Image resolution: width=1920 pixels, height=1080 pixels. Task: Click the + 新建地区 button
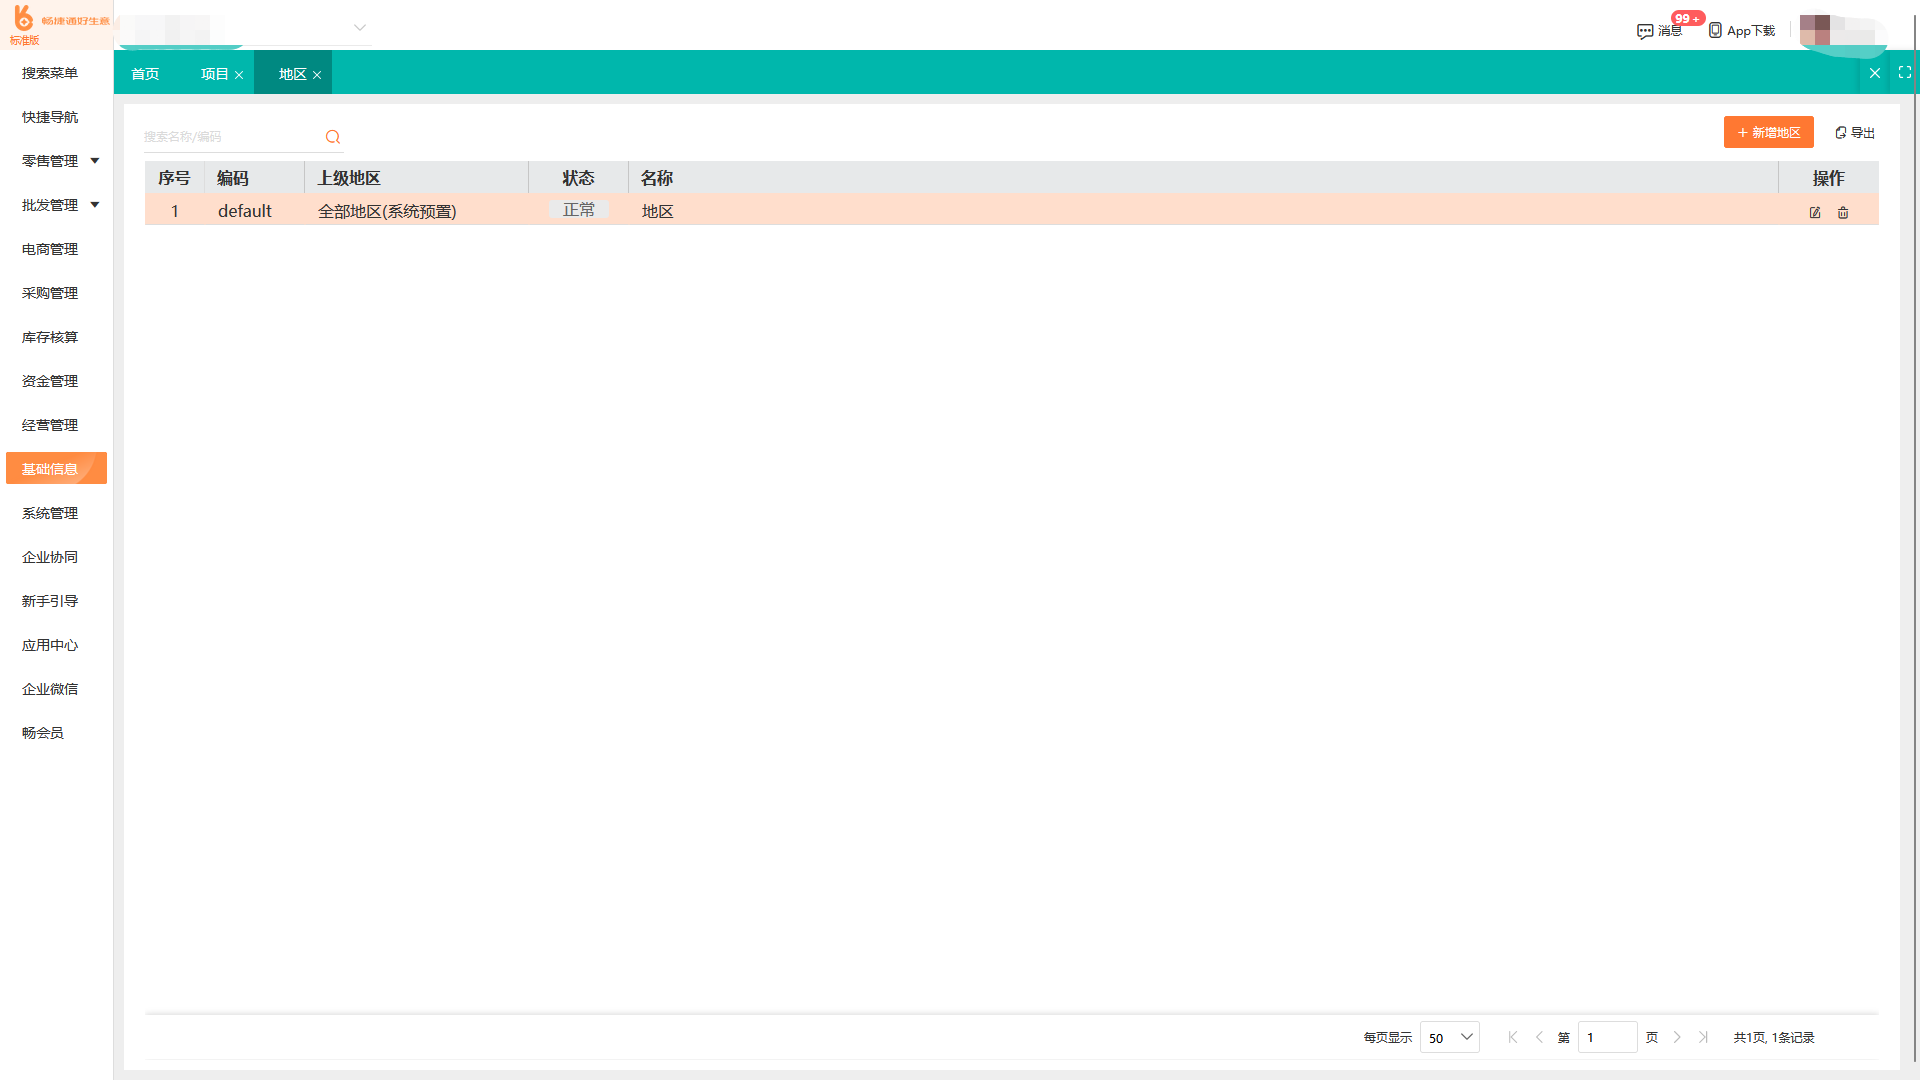tap(1768, 132)
